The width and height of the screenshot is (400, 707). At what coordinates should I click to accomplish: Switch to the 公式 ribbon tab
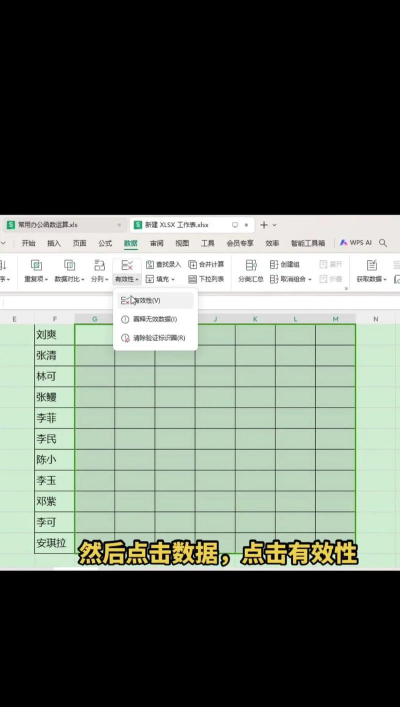pyautogui.click(x=105, y=243)
